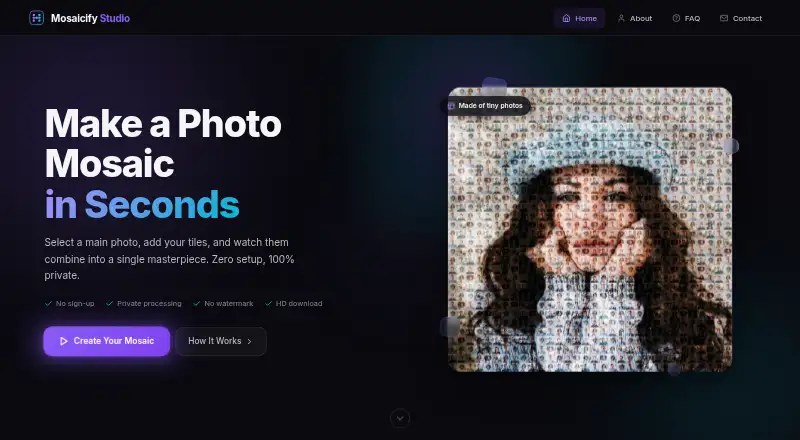Click the 'HD download' feature text
The height and width of the screenshot is (440, 800).
tap(299, 303)
